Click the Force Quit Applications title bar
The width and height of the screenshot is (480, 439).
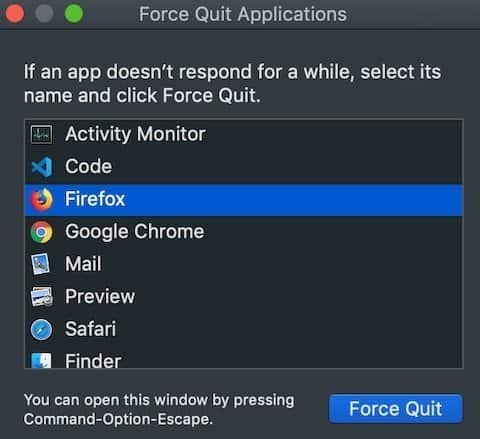[243, 14]
